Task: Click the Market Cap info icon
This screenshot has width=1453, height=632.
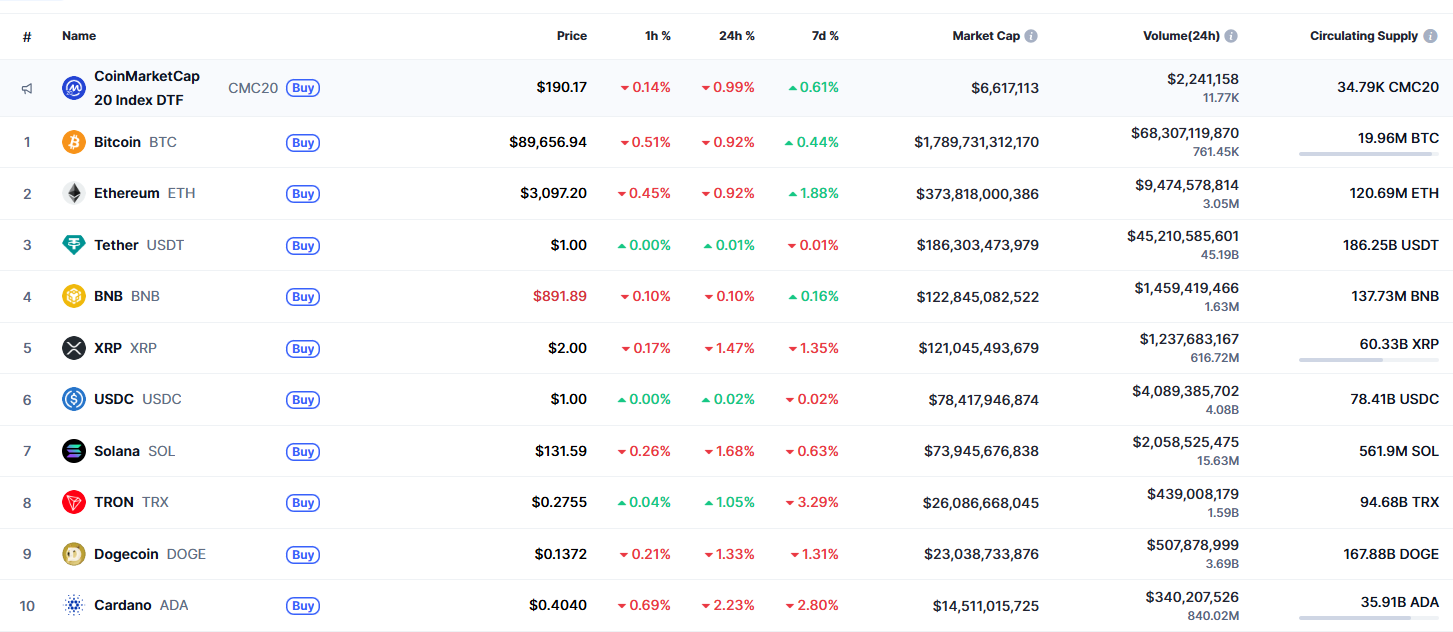Action: 1031,36
